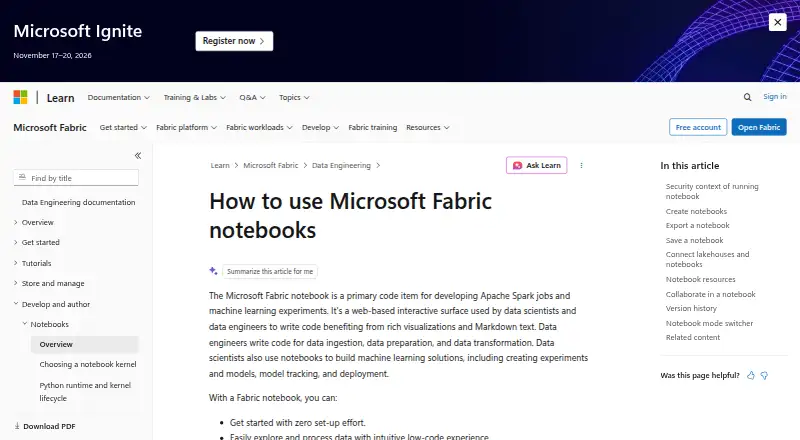The height and width of the screenshot is (440, 800).
Task: Click the Open Fabric button
Action: 759,127
